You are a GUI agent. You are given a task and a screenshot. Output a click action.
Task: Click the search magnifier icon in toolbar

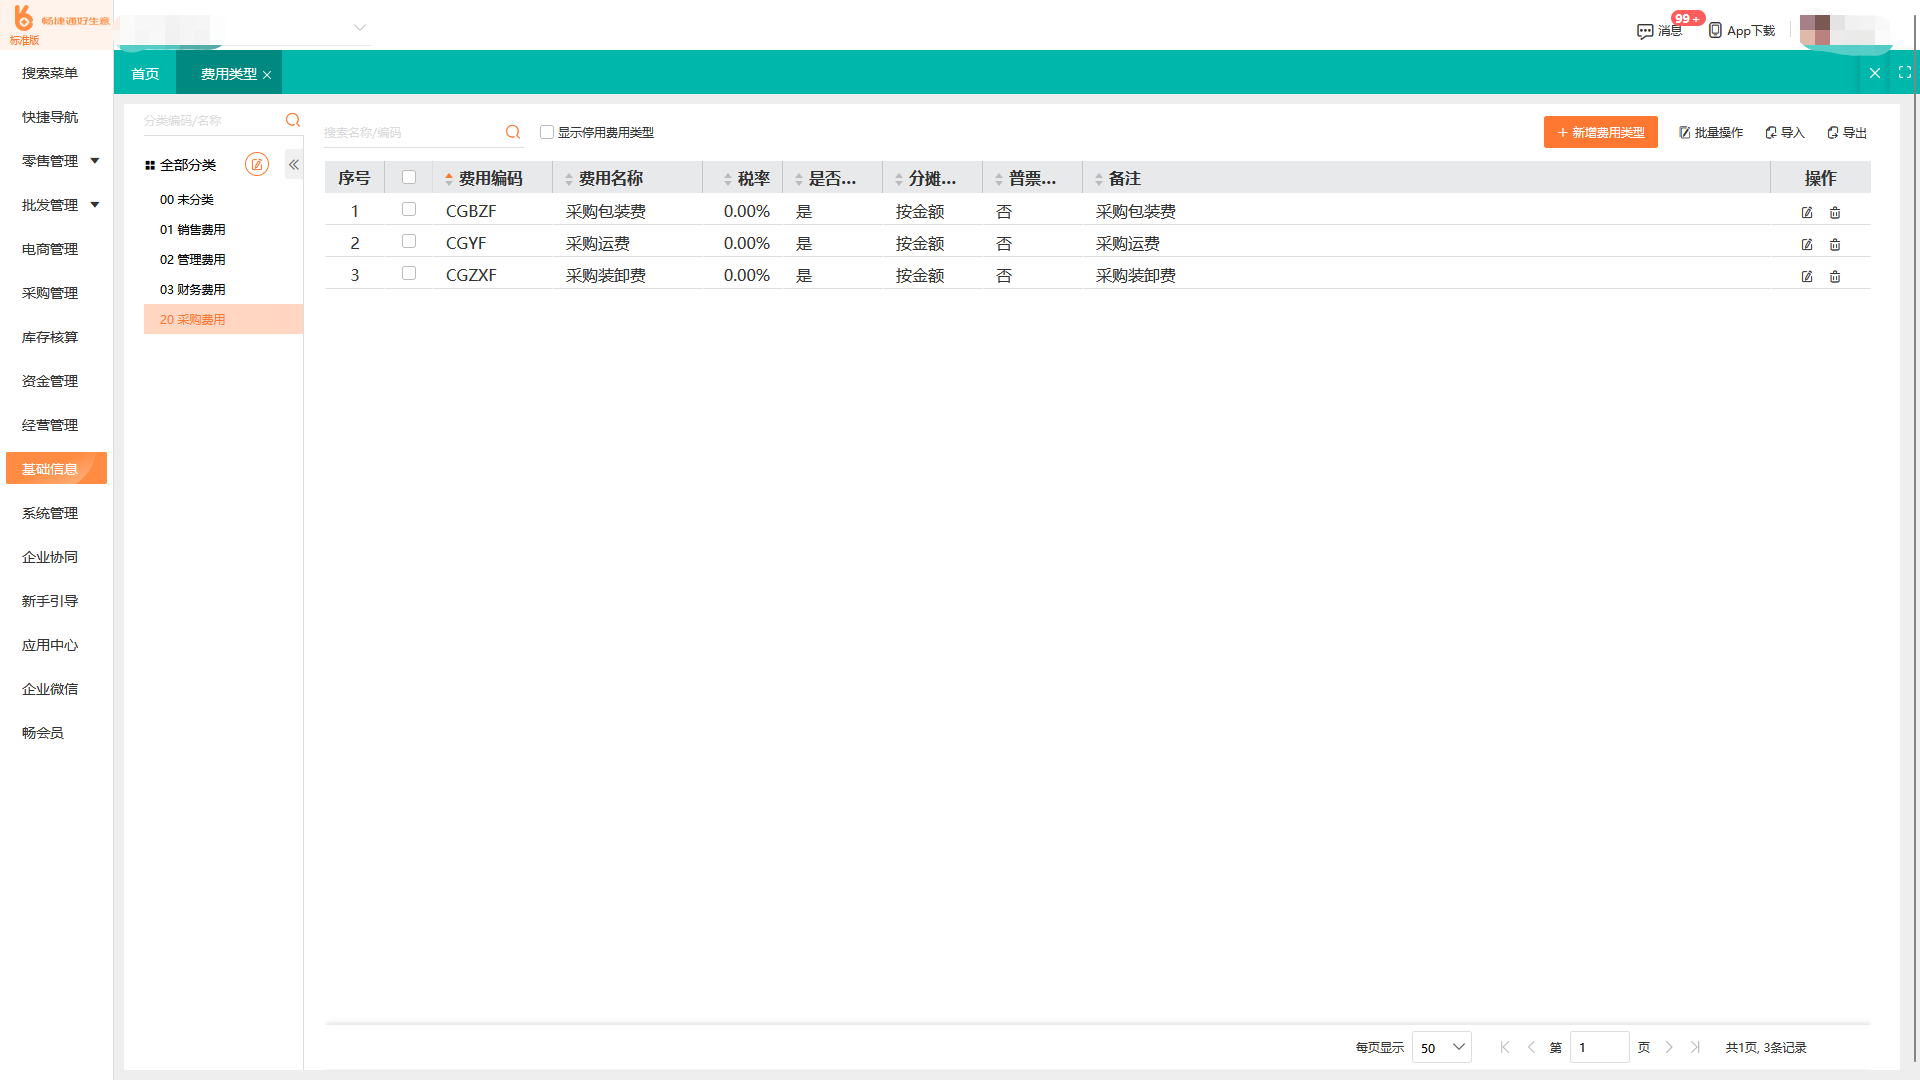click(513, 132)
